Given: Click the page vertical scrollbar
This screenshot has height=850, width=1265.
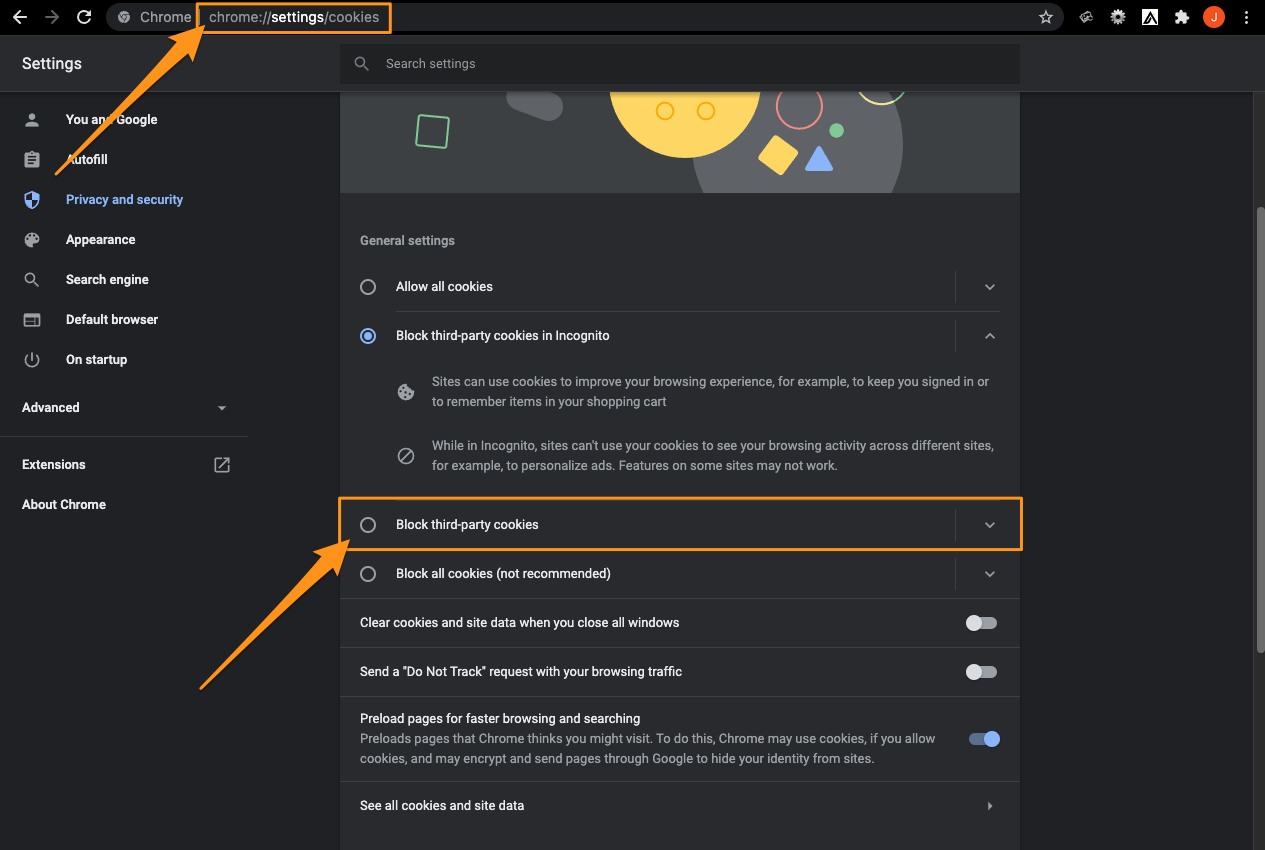Looking at the screenshot, I should [x=1259, y=430].
